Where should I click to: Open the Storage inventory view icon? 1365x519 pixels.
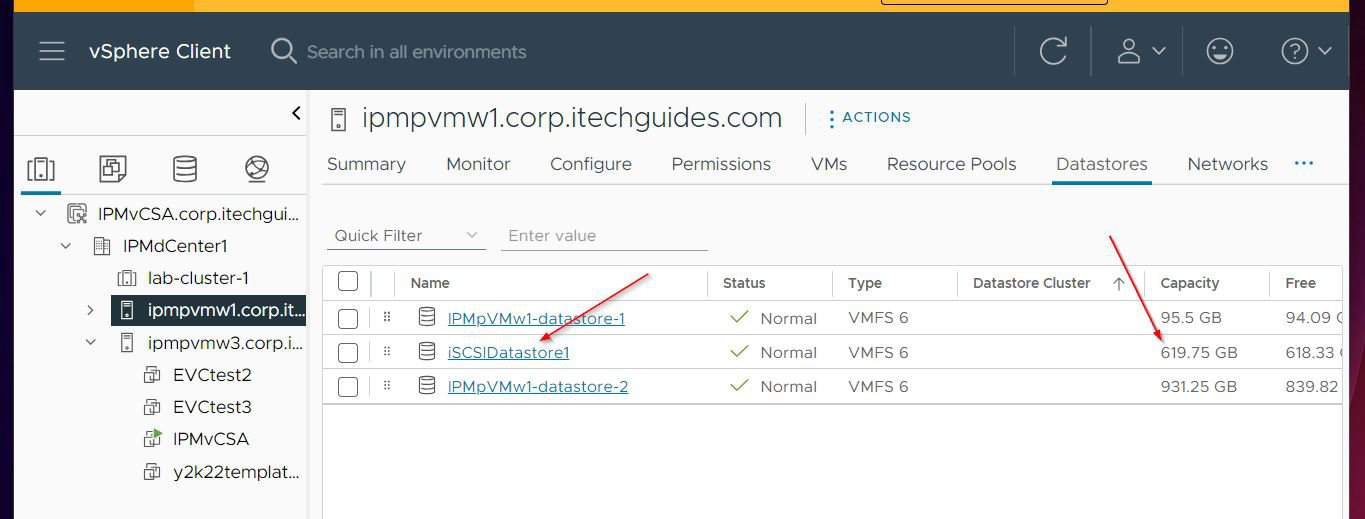[185, 169]
